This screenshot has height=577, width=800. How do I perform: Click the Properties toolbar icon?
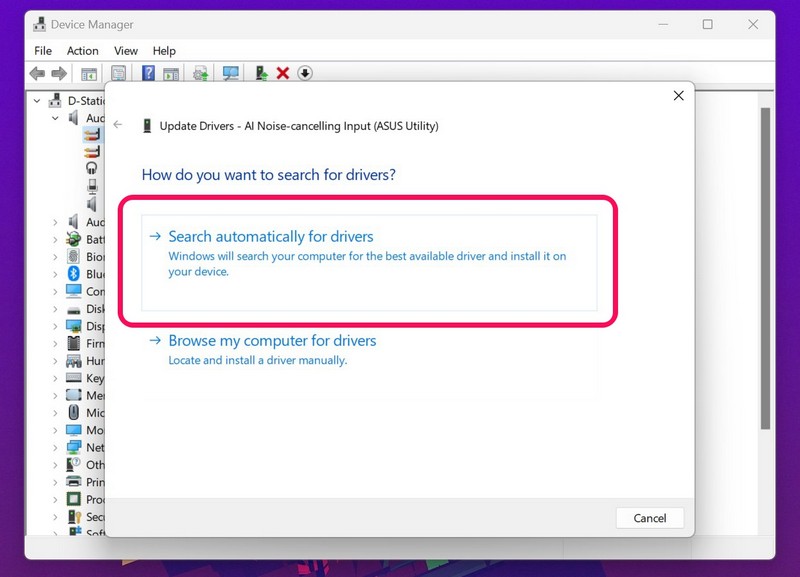[x=118, y=73]
